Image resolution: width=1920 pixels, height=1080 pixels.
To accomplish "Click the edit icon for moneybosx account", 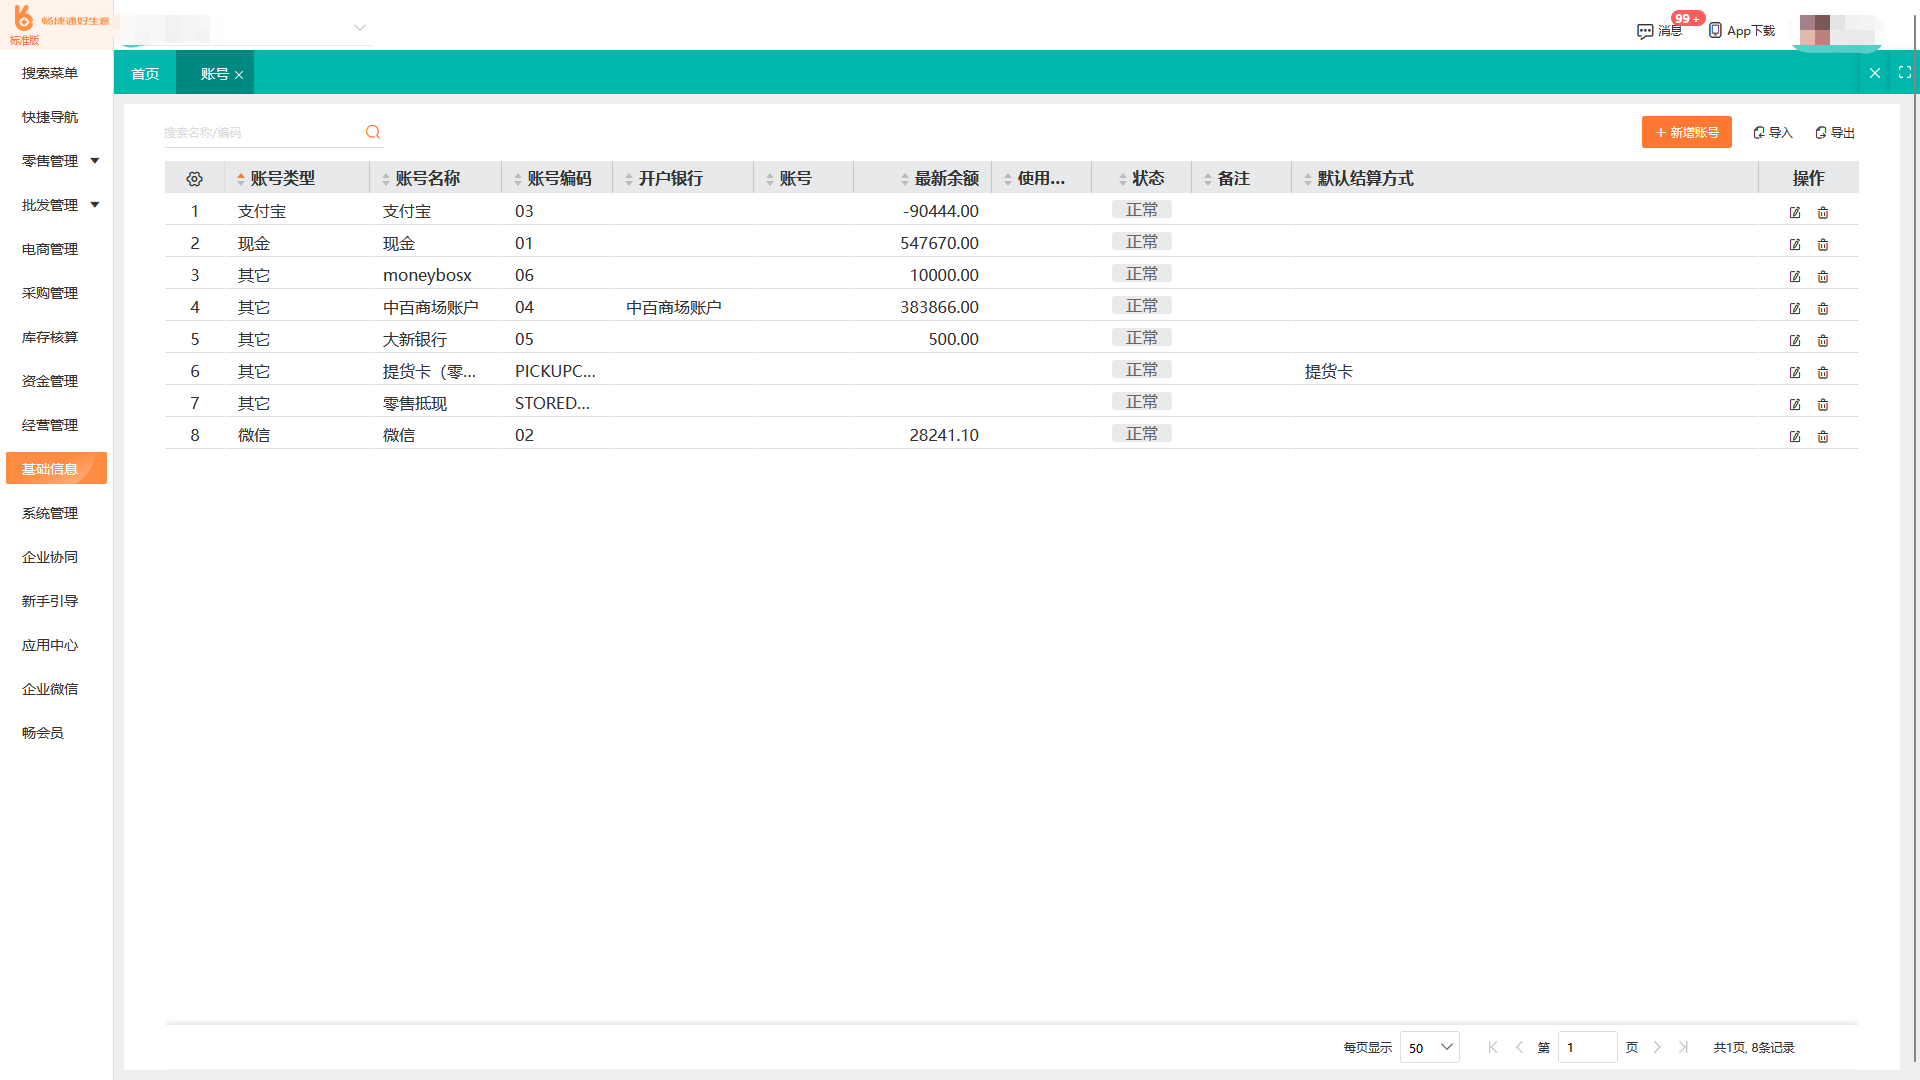I will tap(1795, 274).
